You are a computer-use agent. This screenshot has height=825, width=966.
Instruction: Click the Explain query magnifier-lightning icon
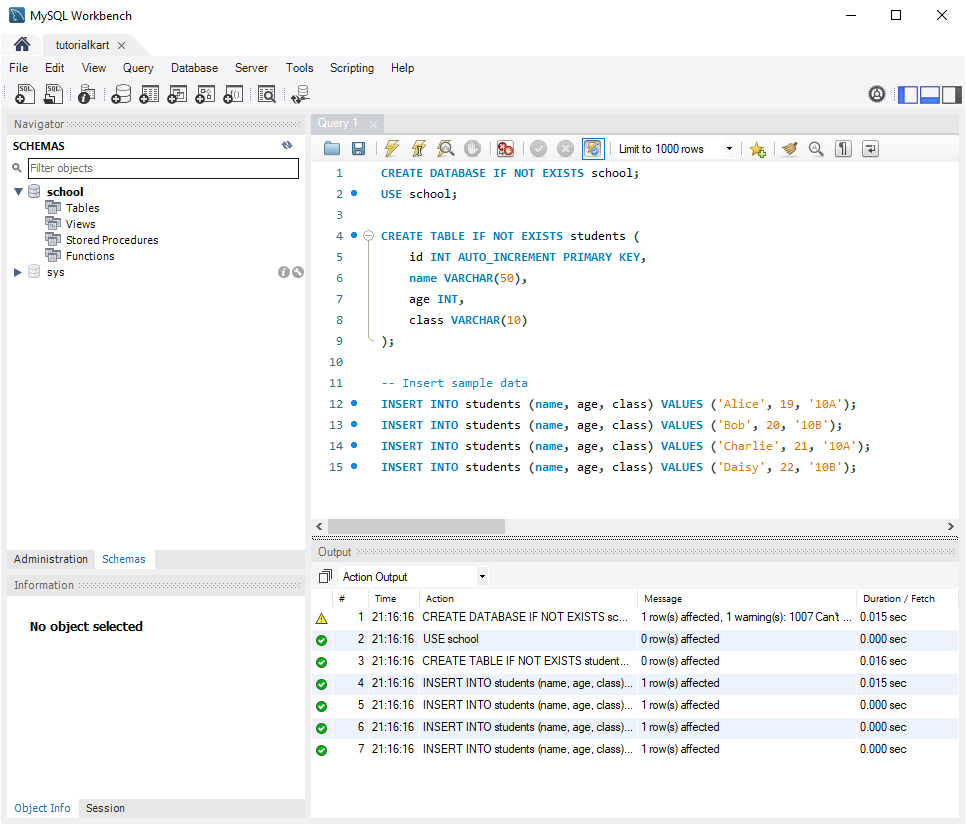(446, 149)
